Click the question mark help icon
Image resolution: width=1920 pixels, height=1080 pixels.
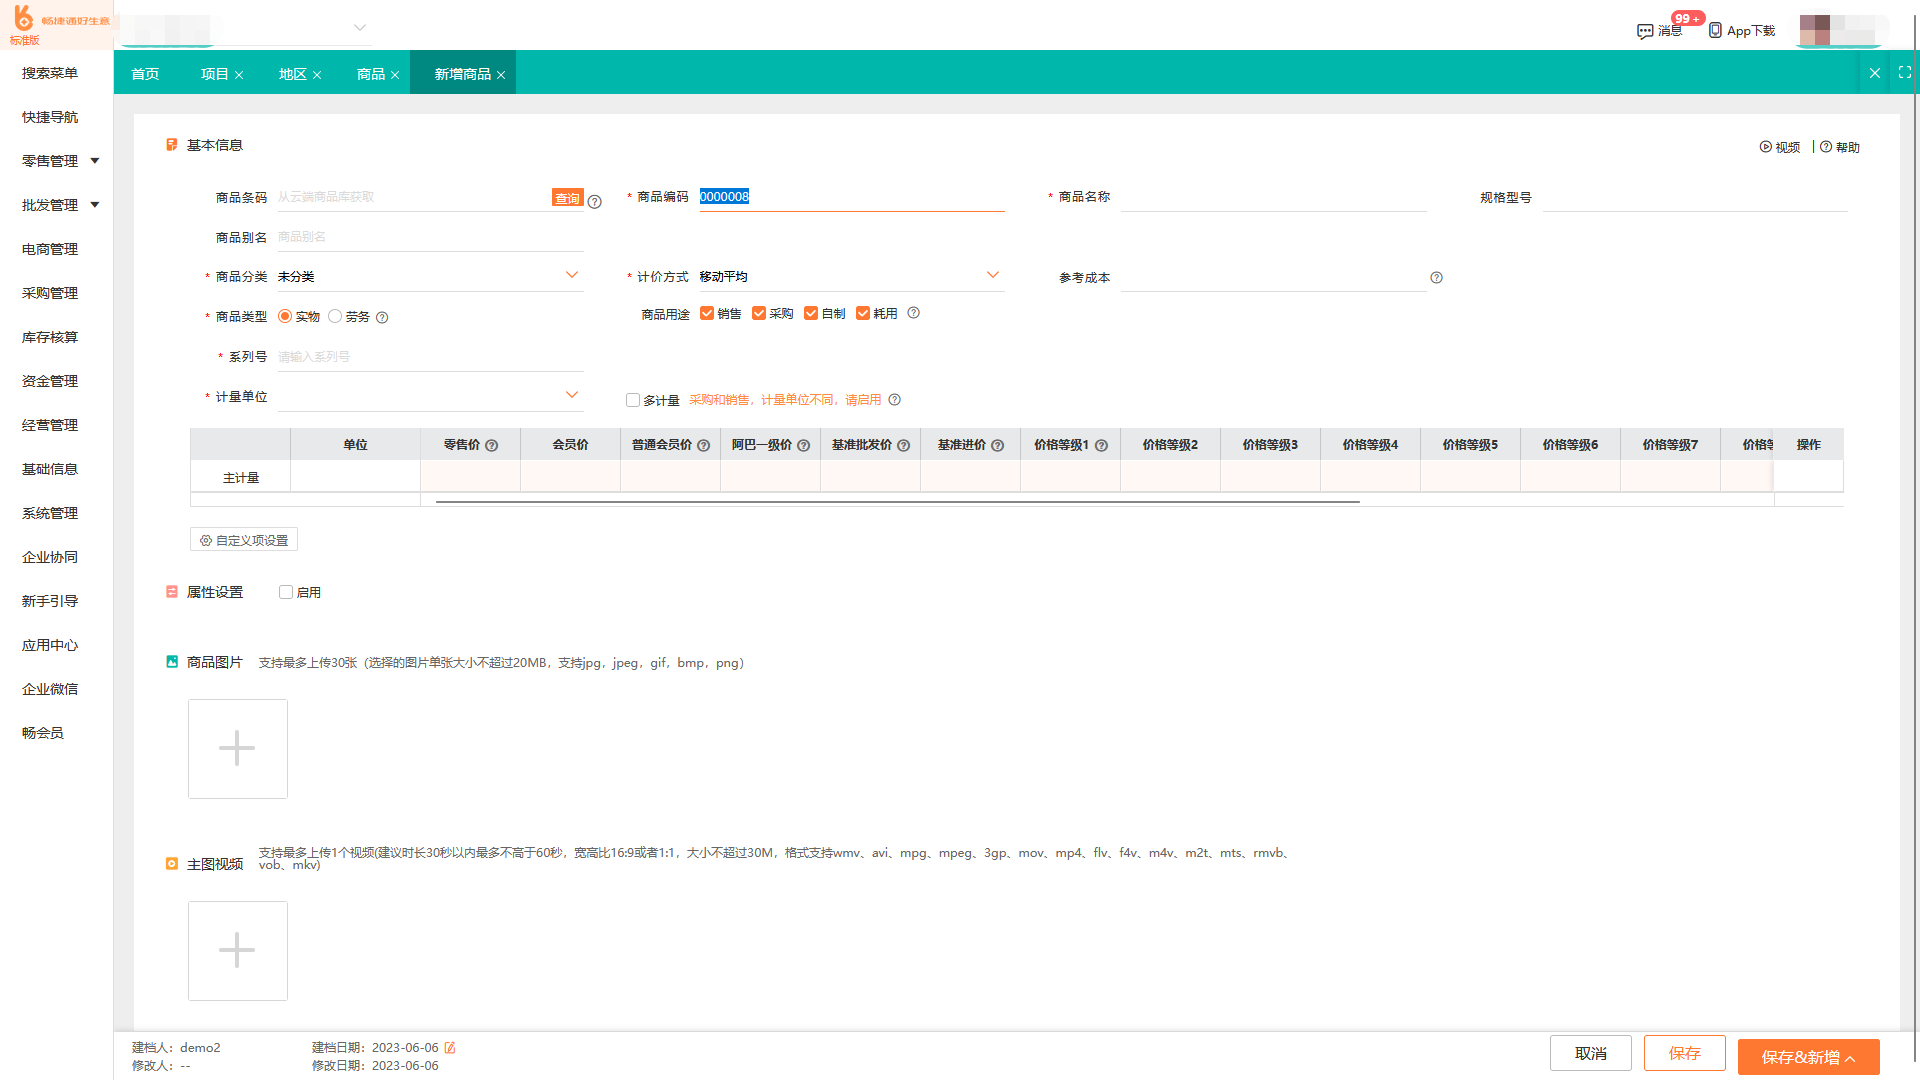1824,146
